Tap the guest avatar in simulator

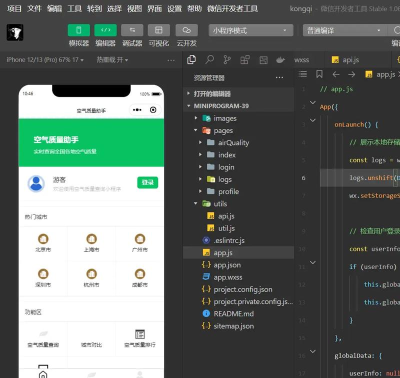pos(36,183)
